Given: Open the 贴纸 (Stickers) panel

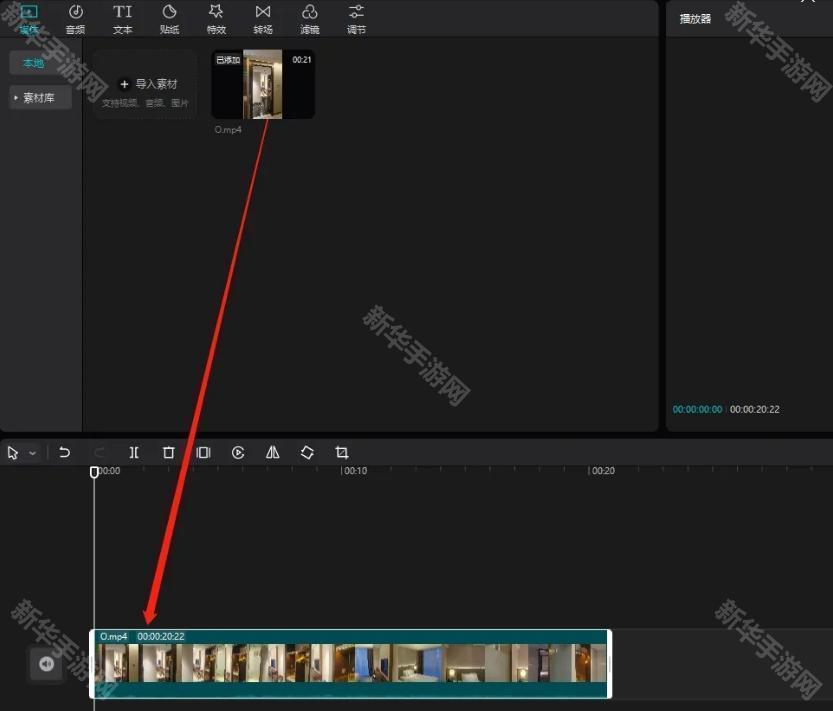Looking at the screenshot, I should tap(169, 18).
